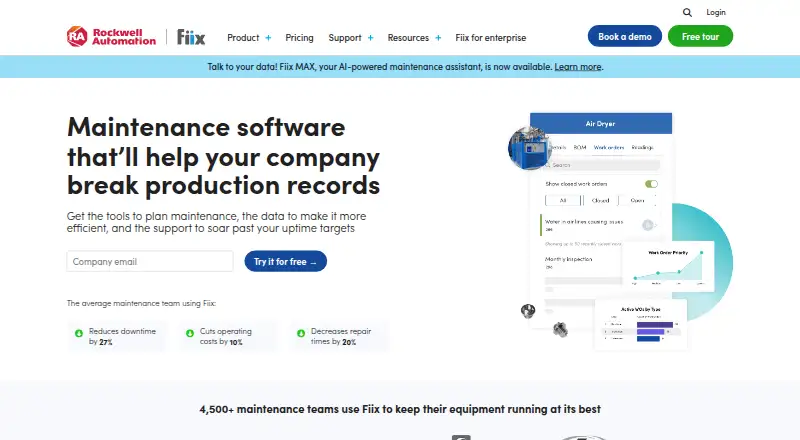
Task: Go to the Pricing page
Action: click(299, 38)
